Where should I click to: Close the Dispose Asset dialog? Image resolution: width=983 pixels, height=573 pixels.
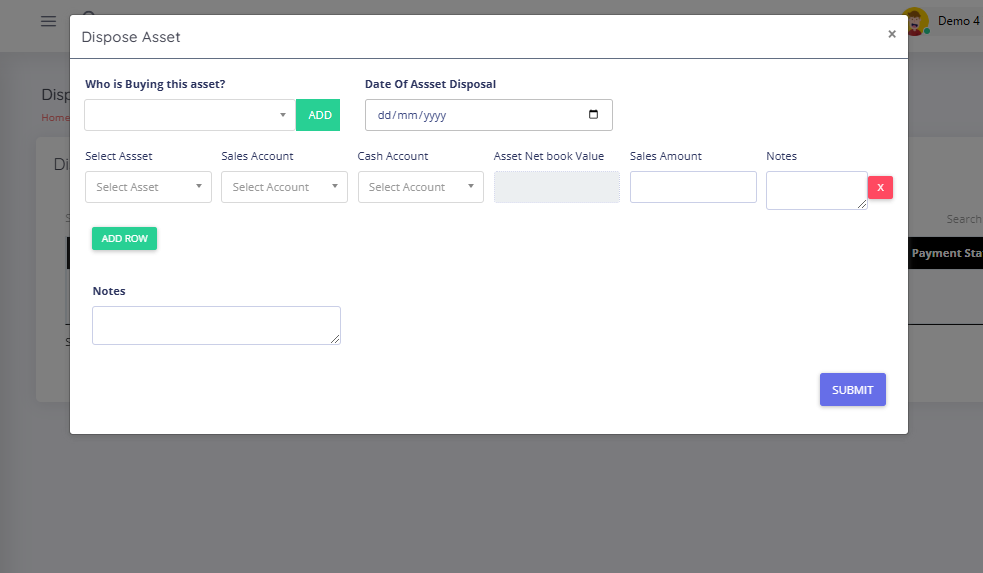tap(891, 34)
